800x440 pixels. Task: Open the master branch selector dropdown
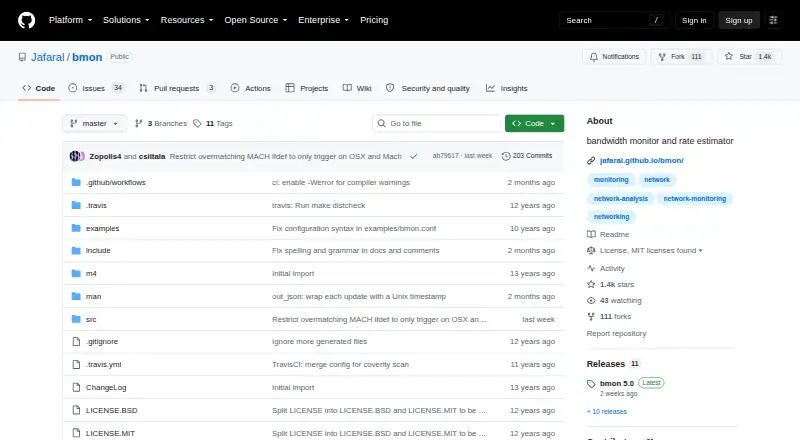(94, 124)
